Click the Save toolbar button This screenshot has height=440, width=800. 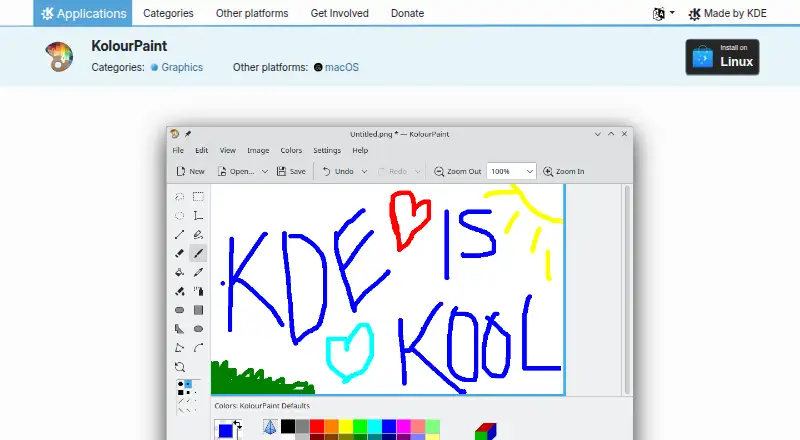(x=291, y=172)
